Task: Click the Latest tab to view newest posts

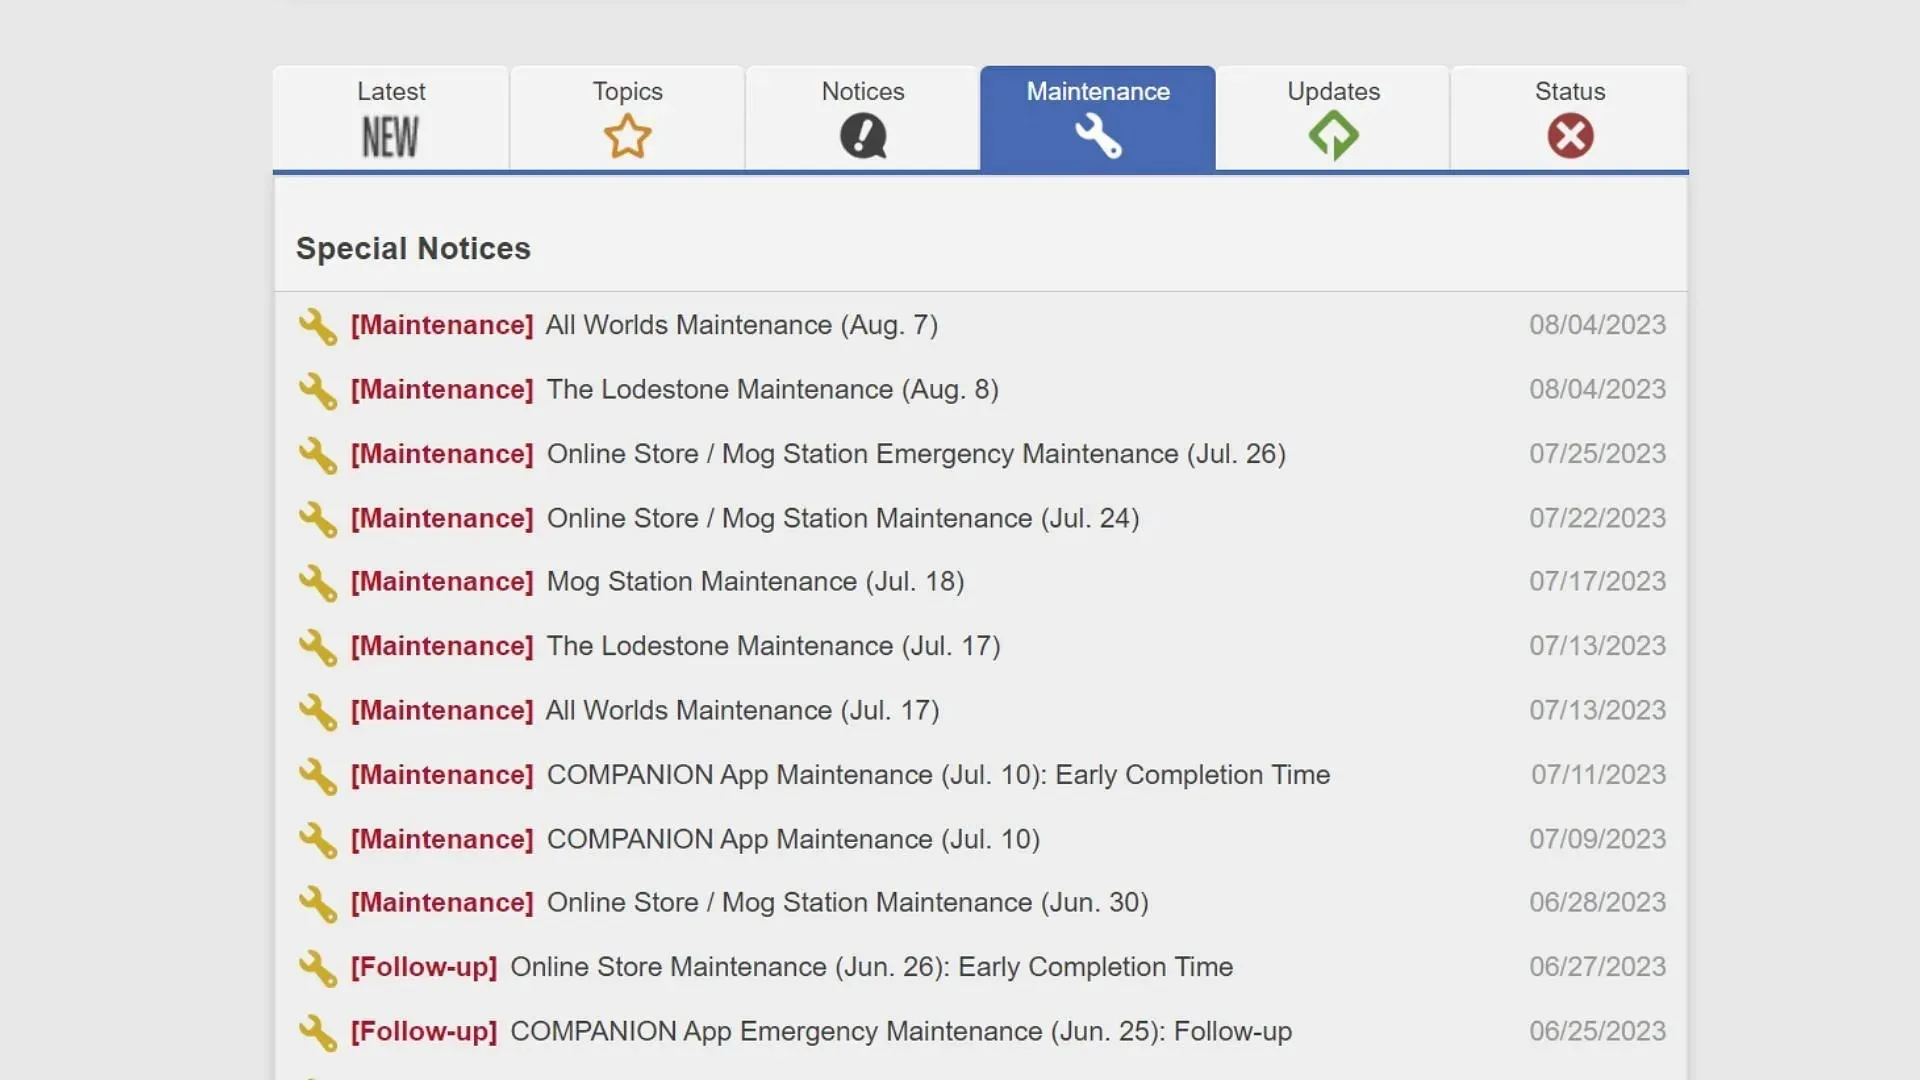Action: click(390, 117)
